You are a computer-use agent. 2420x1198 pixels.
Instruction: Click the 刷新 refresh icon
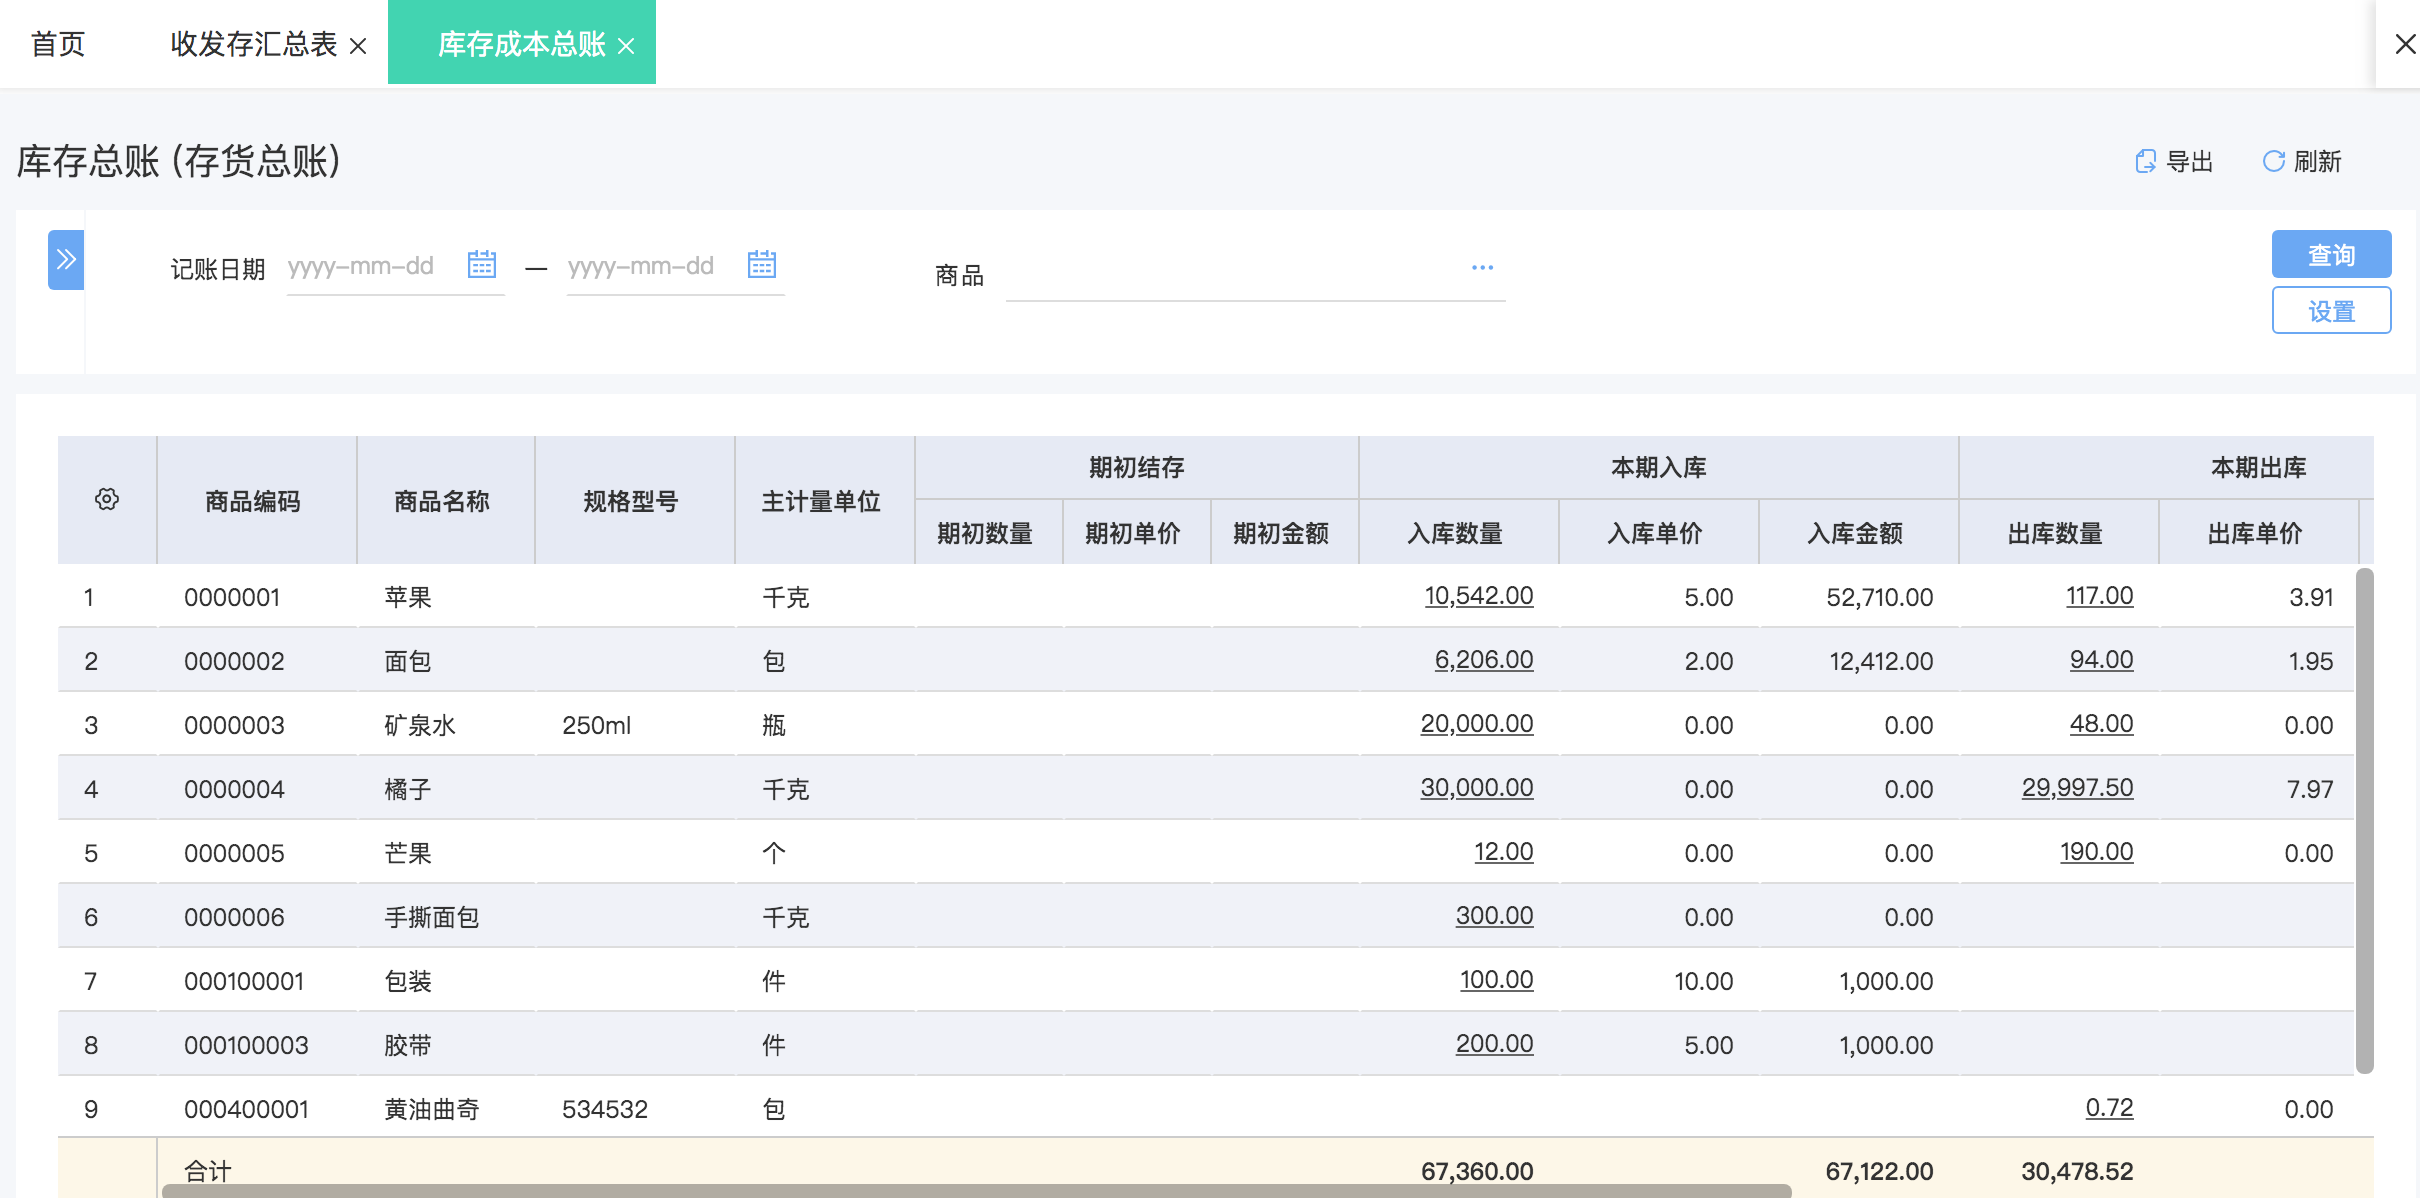pyautogui.click(x=2280, y=162)
